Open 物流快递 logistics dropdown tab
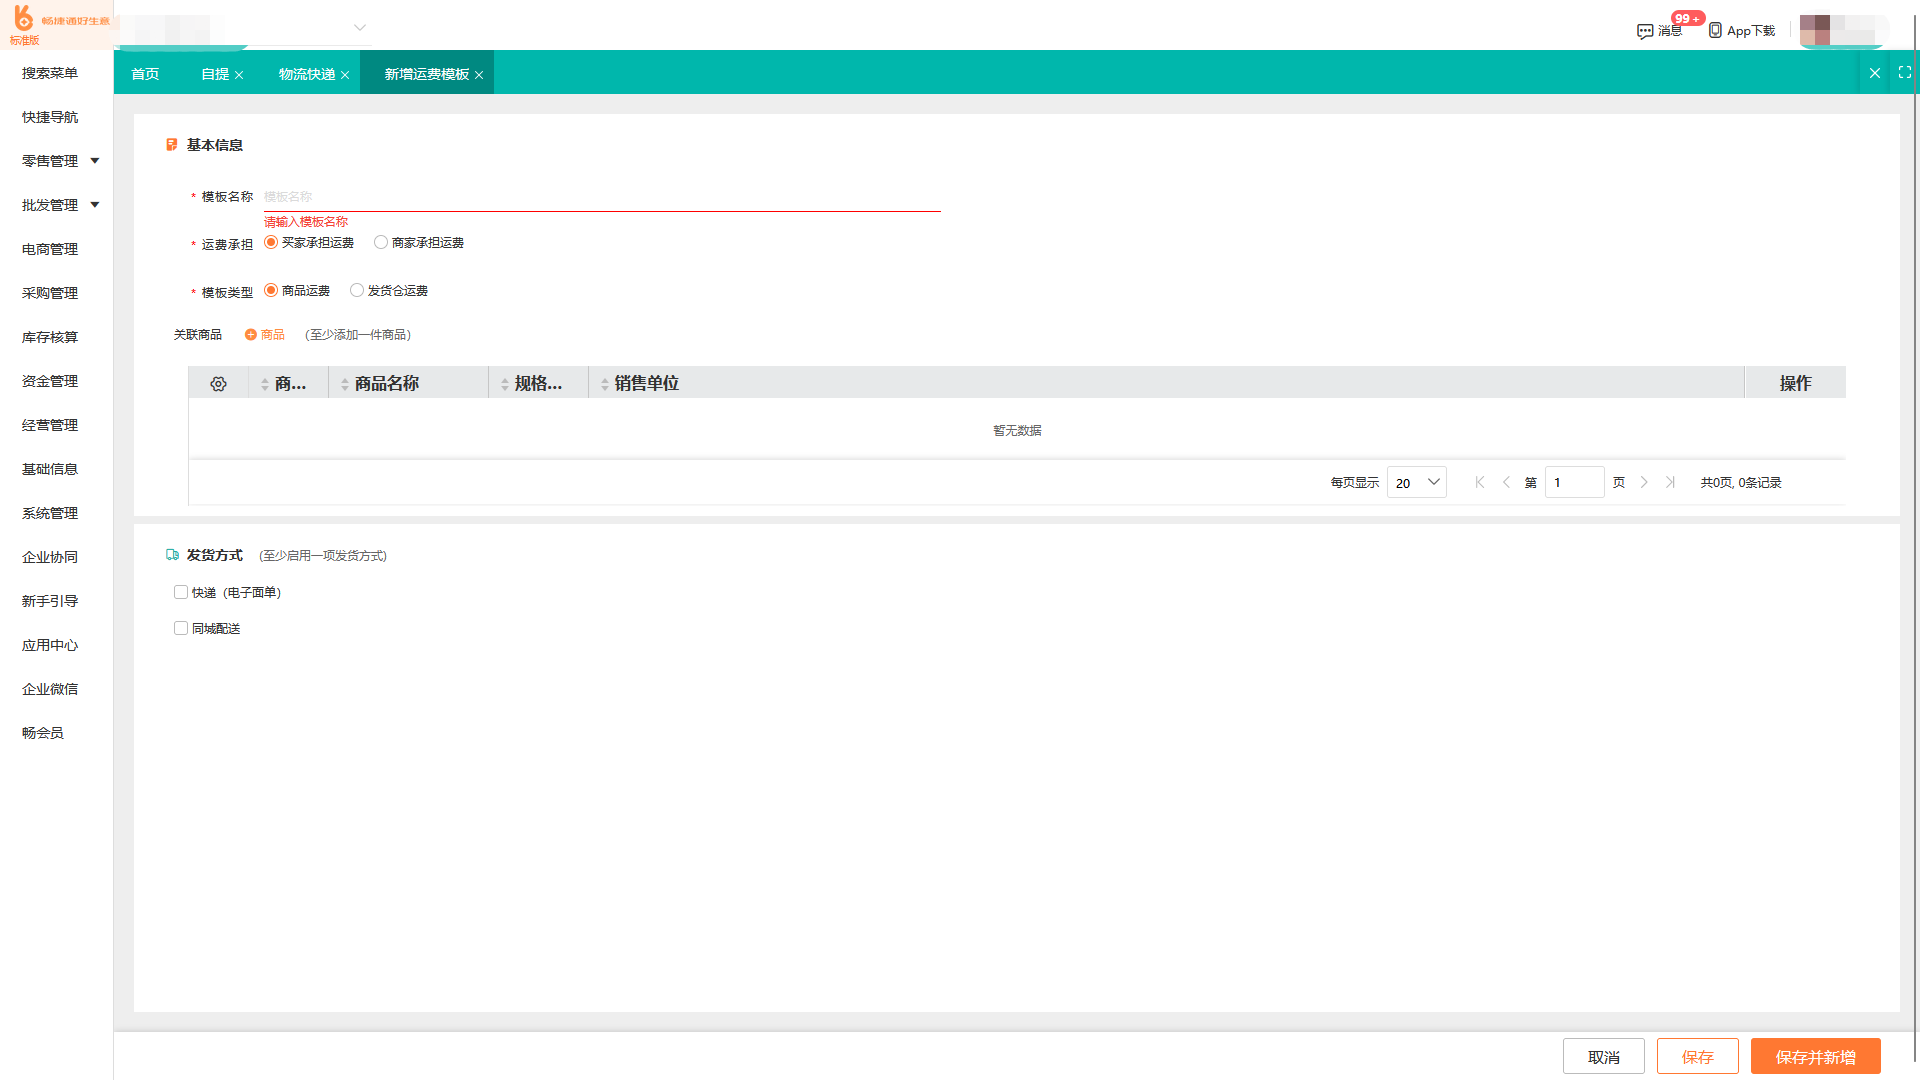Screen dimensions: 1920x1080 coord(306,73)
